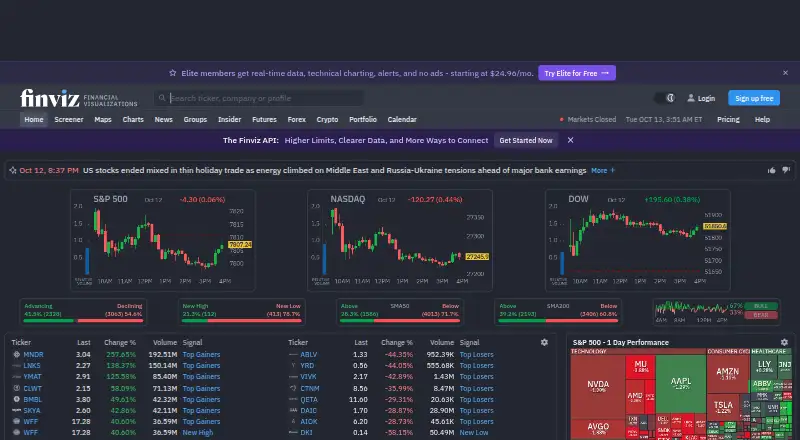Star the Oct 12 news headline
Image resolution: width=800 pixels, height=440 pixels.
[x=13, y=170]
